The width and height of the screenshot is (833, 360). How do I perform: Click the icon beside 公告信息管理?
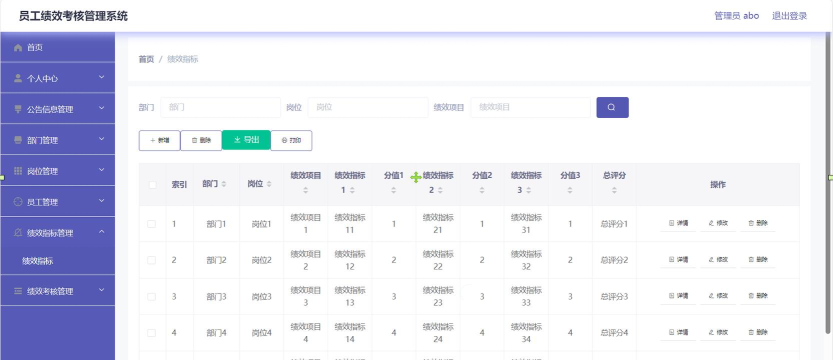18,109
